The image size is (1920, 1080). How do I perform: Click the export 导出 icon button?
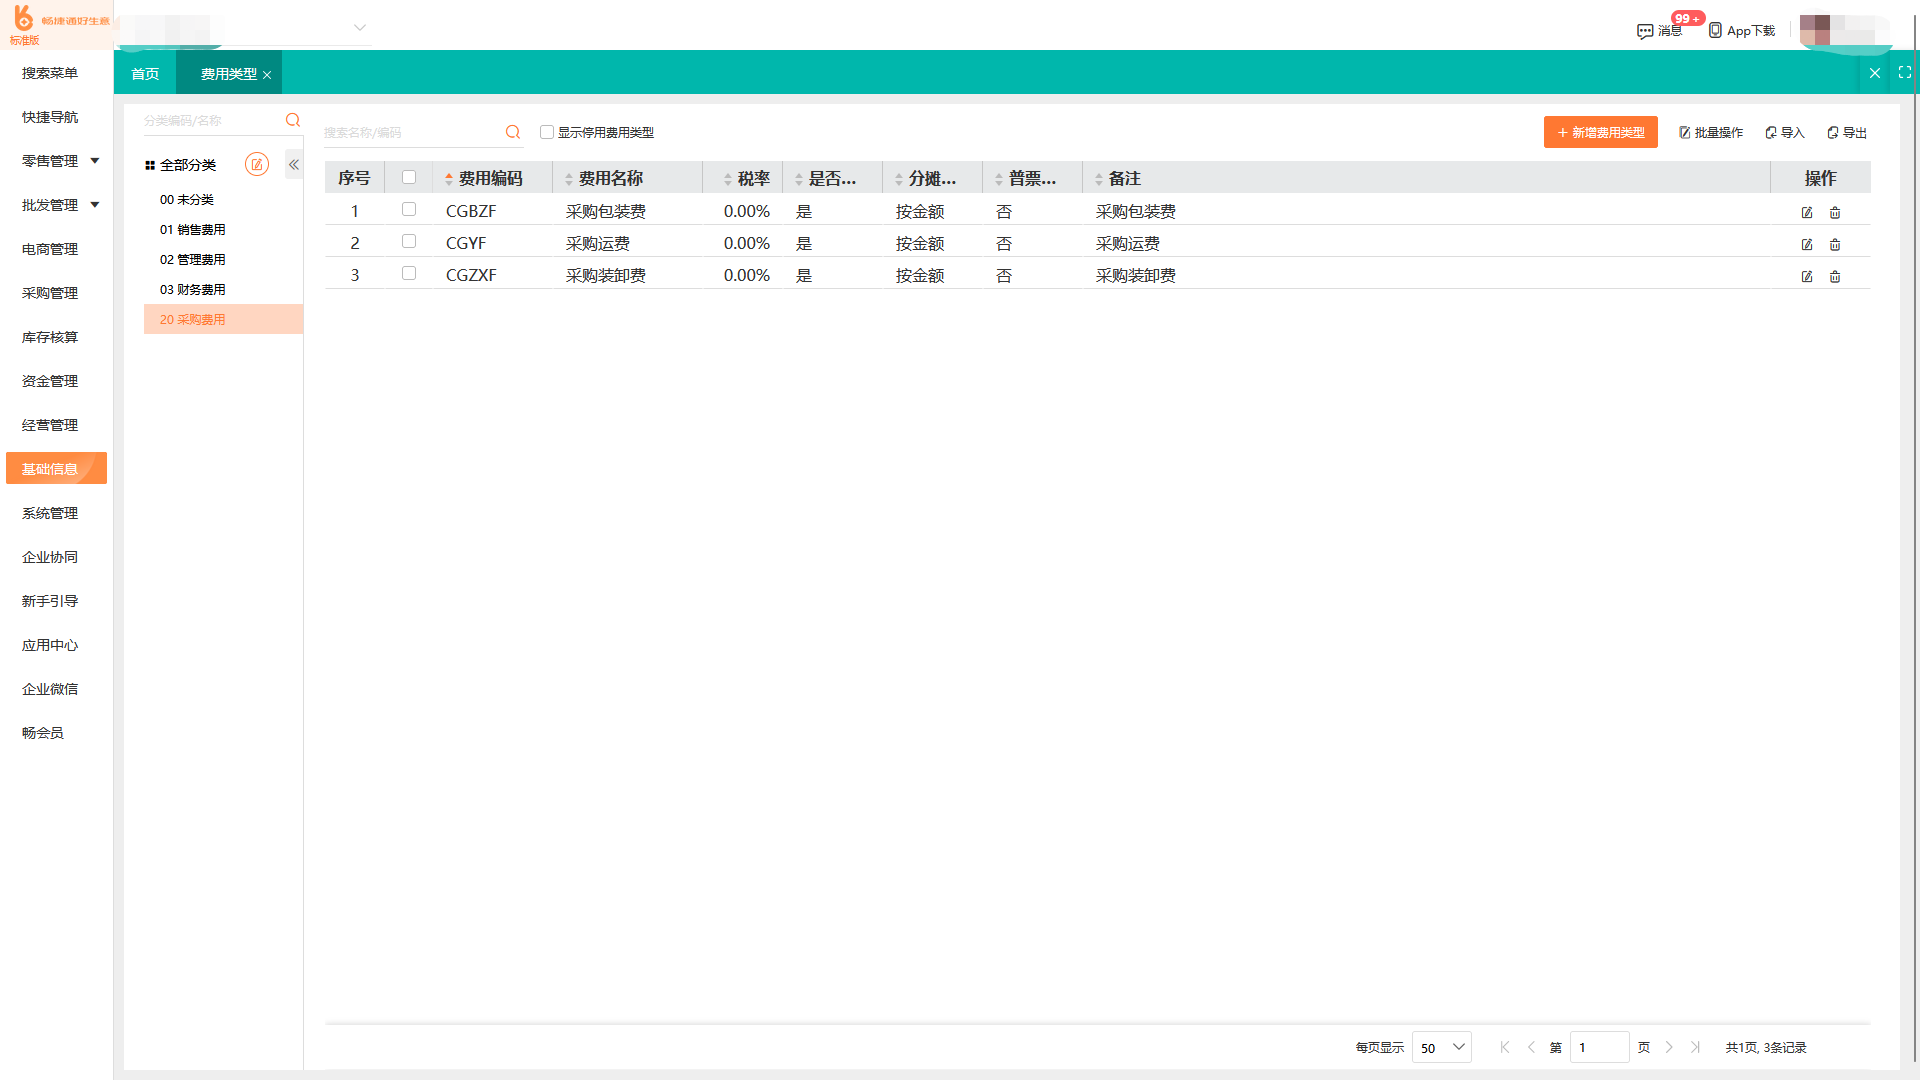[1846, 131]
